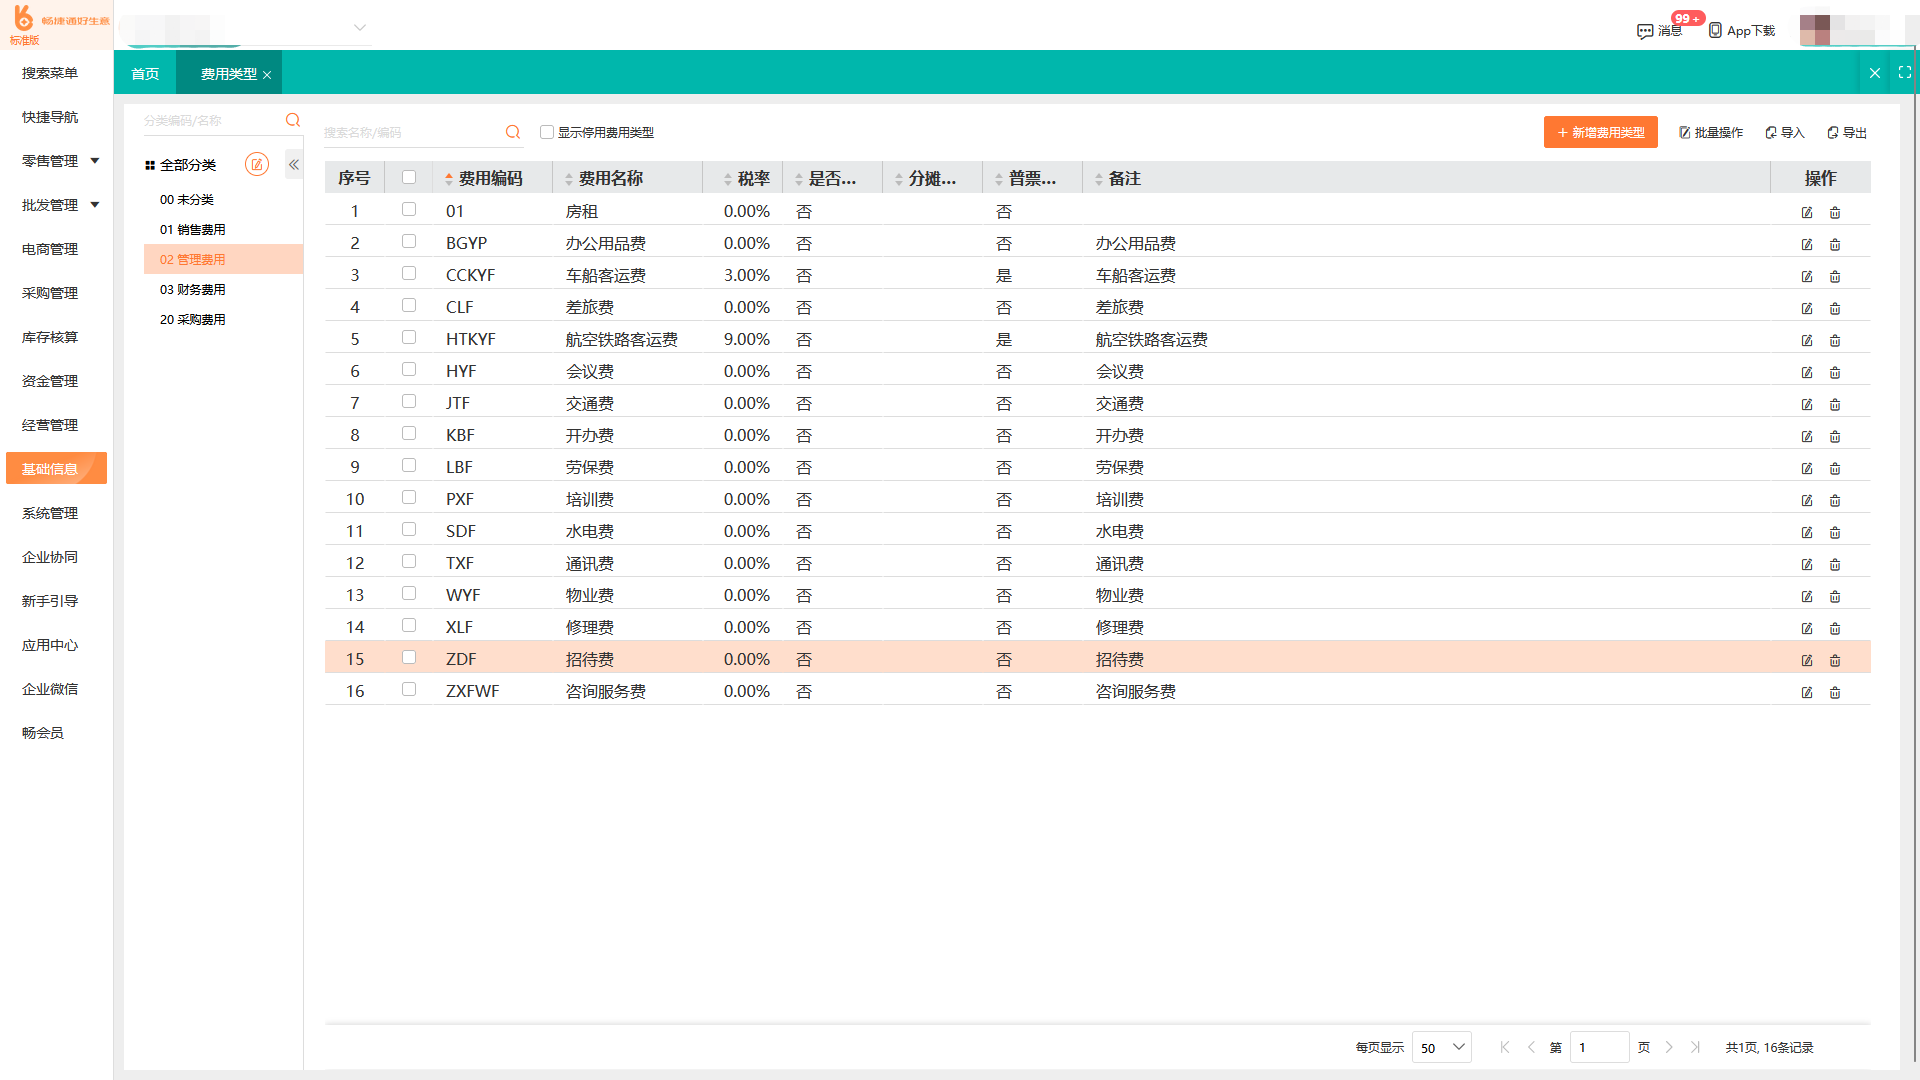Select checkbox for row 3 CCKYF
The image size is (1920, 1080).
tap(409, 274)
